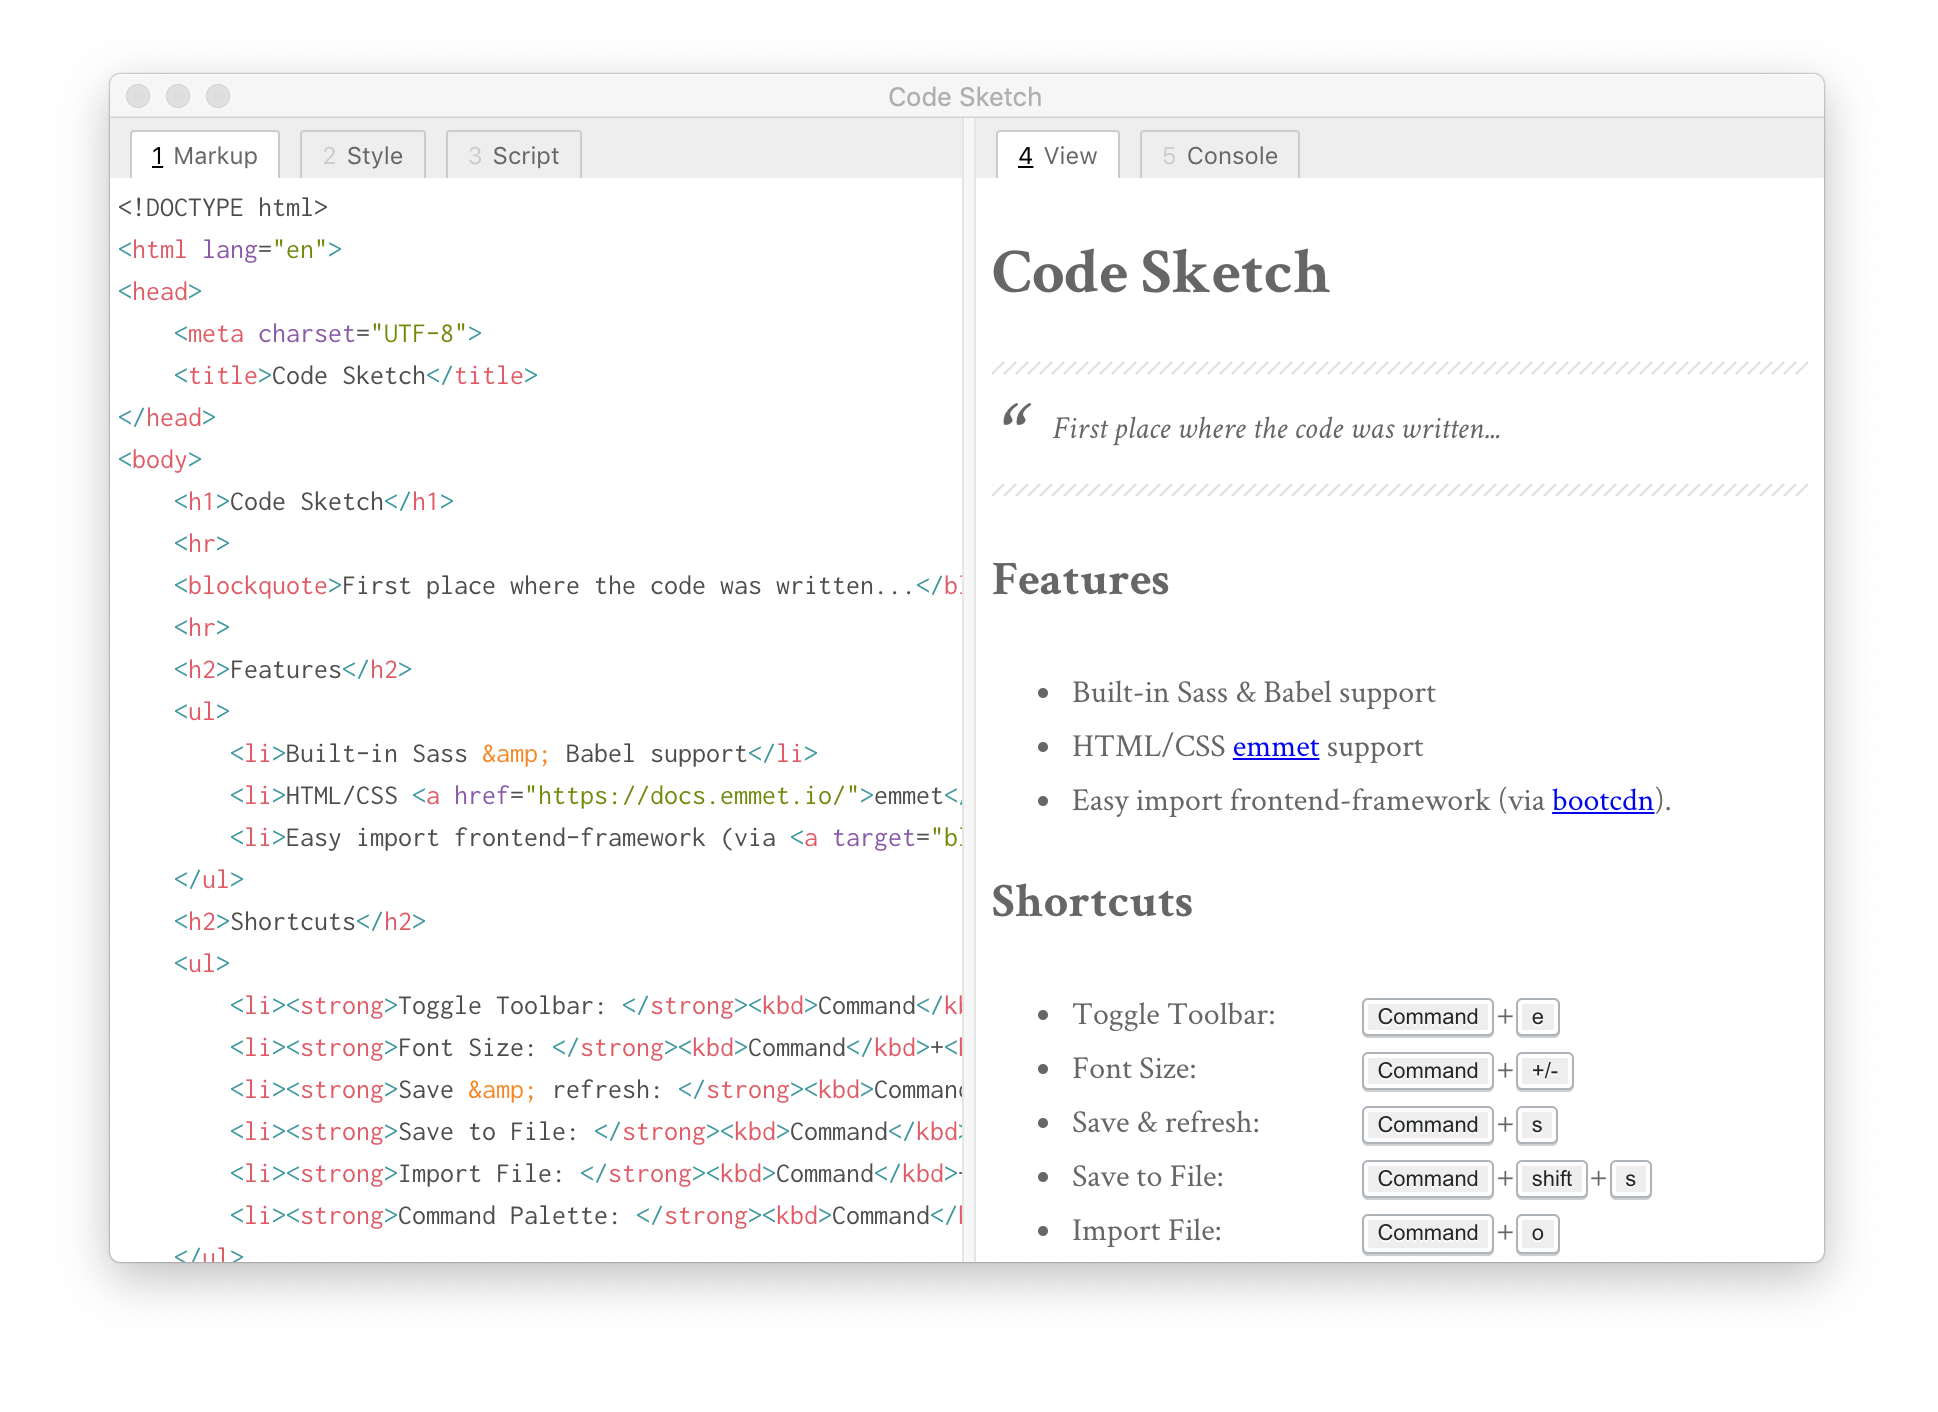Click the blockquote quote text in the preview
Screen dimensions: 1938x1412
[x=1275, y=428]
